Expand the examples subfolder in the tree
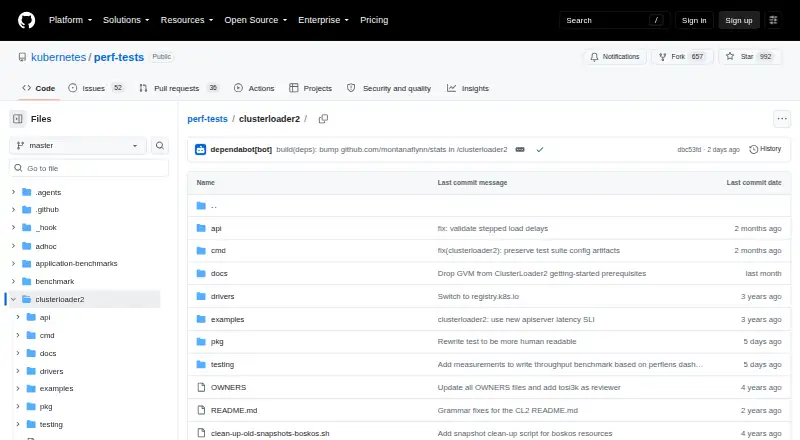 [x=18, y=388]
